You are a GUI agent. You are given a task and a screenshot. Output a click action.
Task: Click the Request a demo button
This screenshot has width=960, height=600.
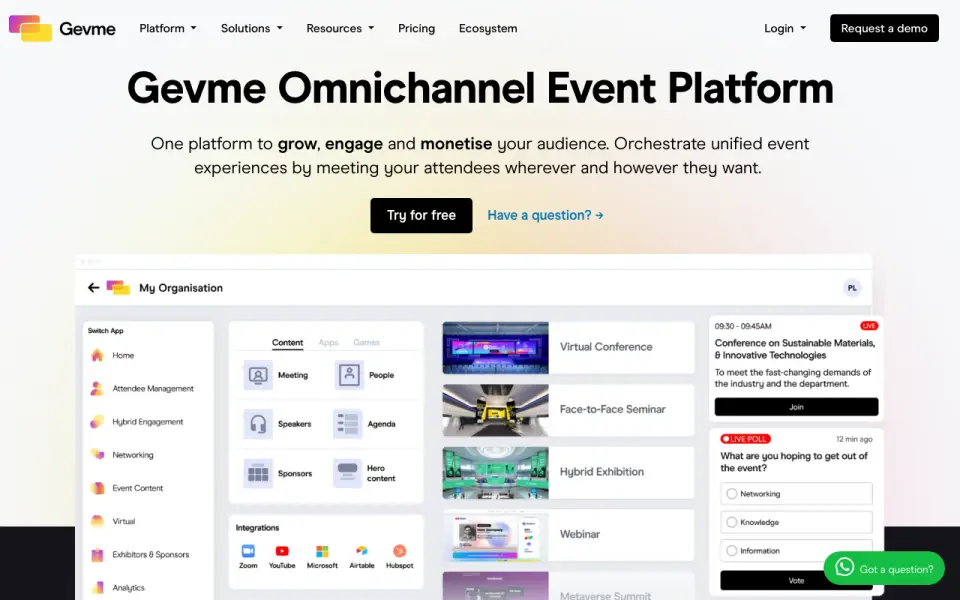click(884, 28)
